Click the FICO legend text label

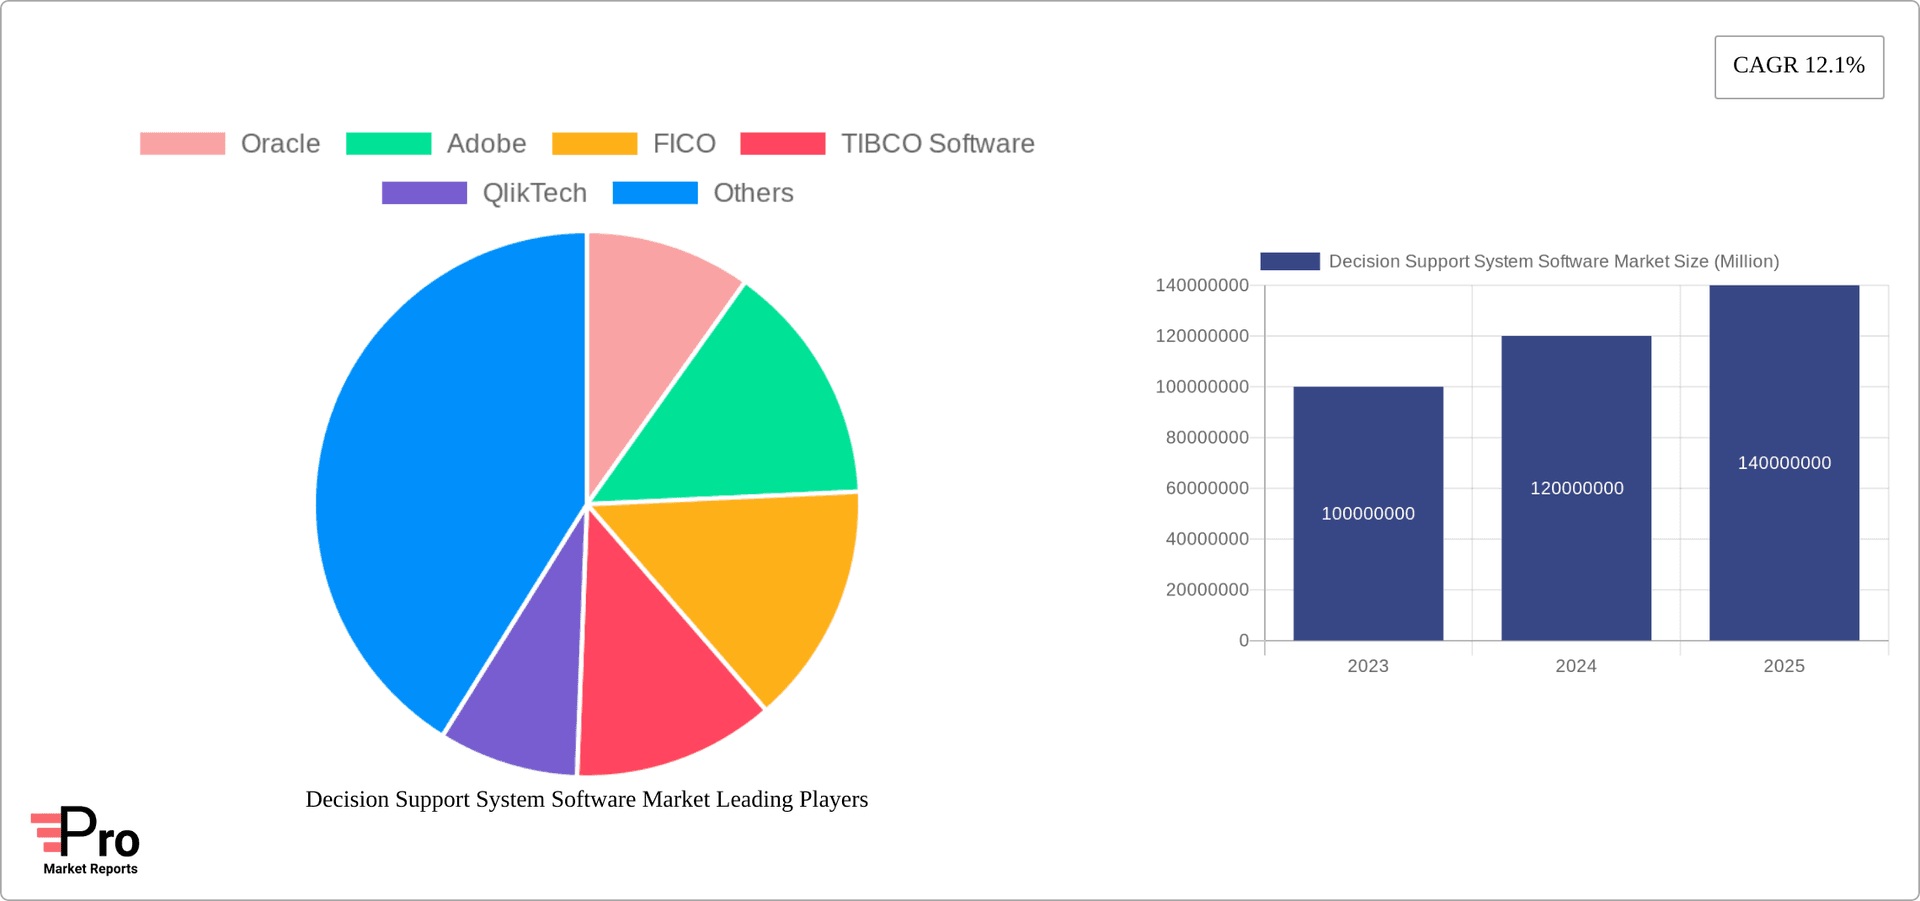[683, 143]
